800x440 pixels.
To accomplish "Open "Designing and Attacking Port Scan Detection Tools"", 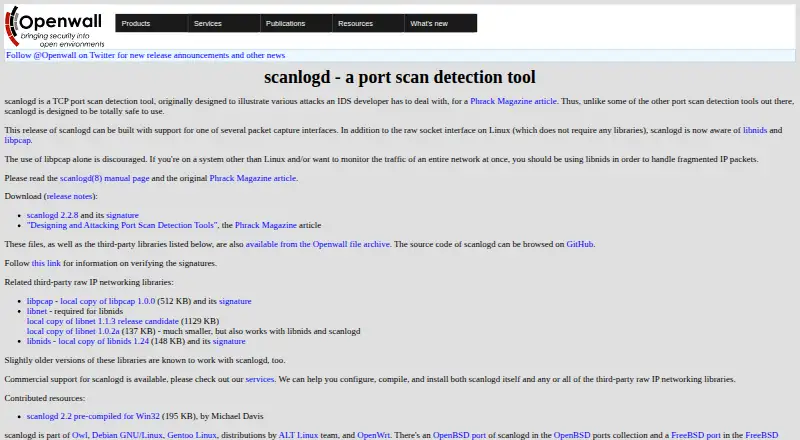I will coord(122,225).
